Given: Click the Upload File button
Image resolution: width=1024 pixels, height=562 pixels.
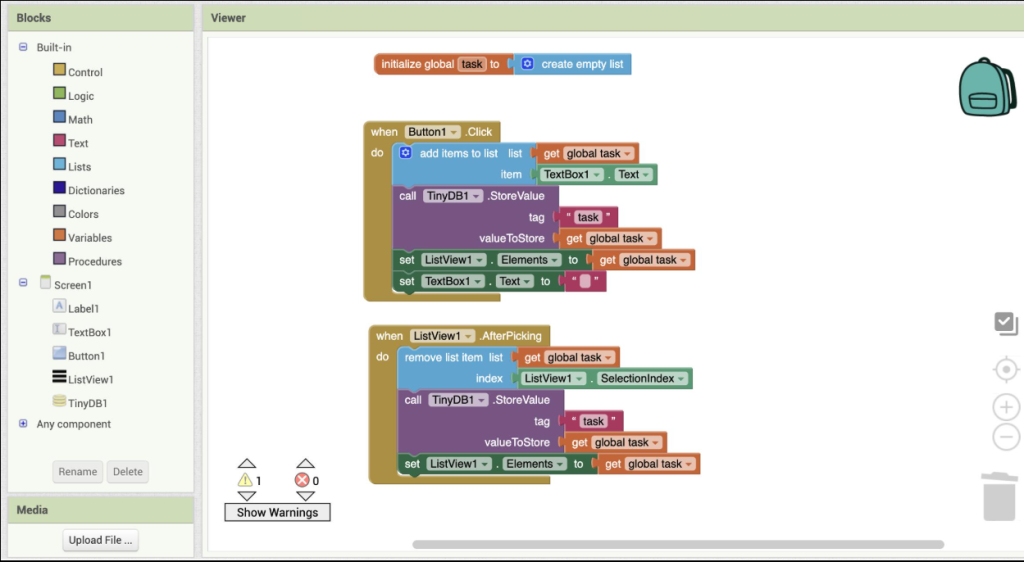Looking at the screenshot, I should click(x=100, y=540).
